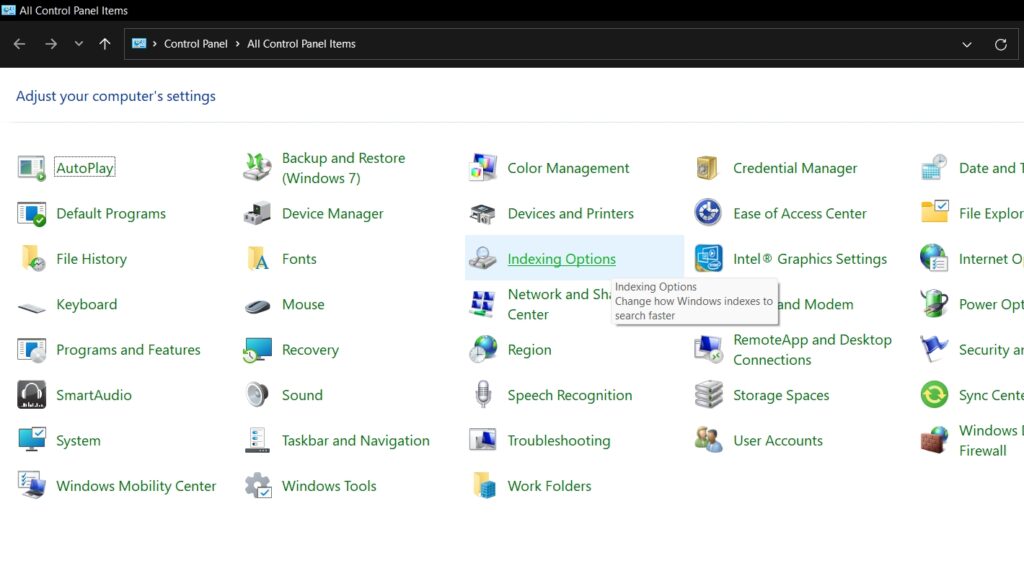
Task: Open the Date and Time calendar icon
Action: pyautogui.click(x=934, y=168)
